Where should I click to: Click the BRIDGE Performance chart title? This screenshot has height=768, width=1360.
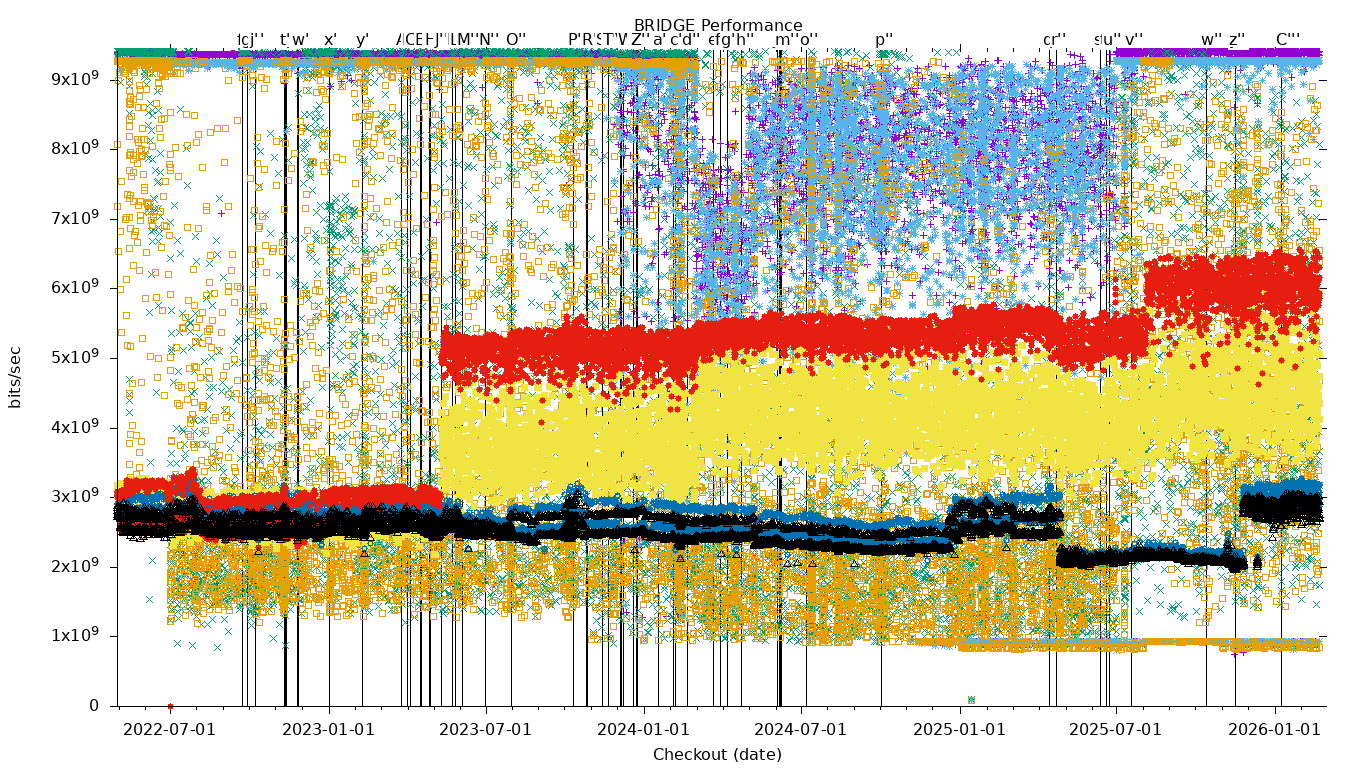[x=717, y=25]
